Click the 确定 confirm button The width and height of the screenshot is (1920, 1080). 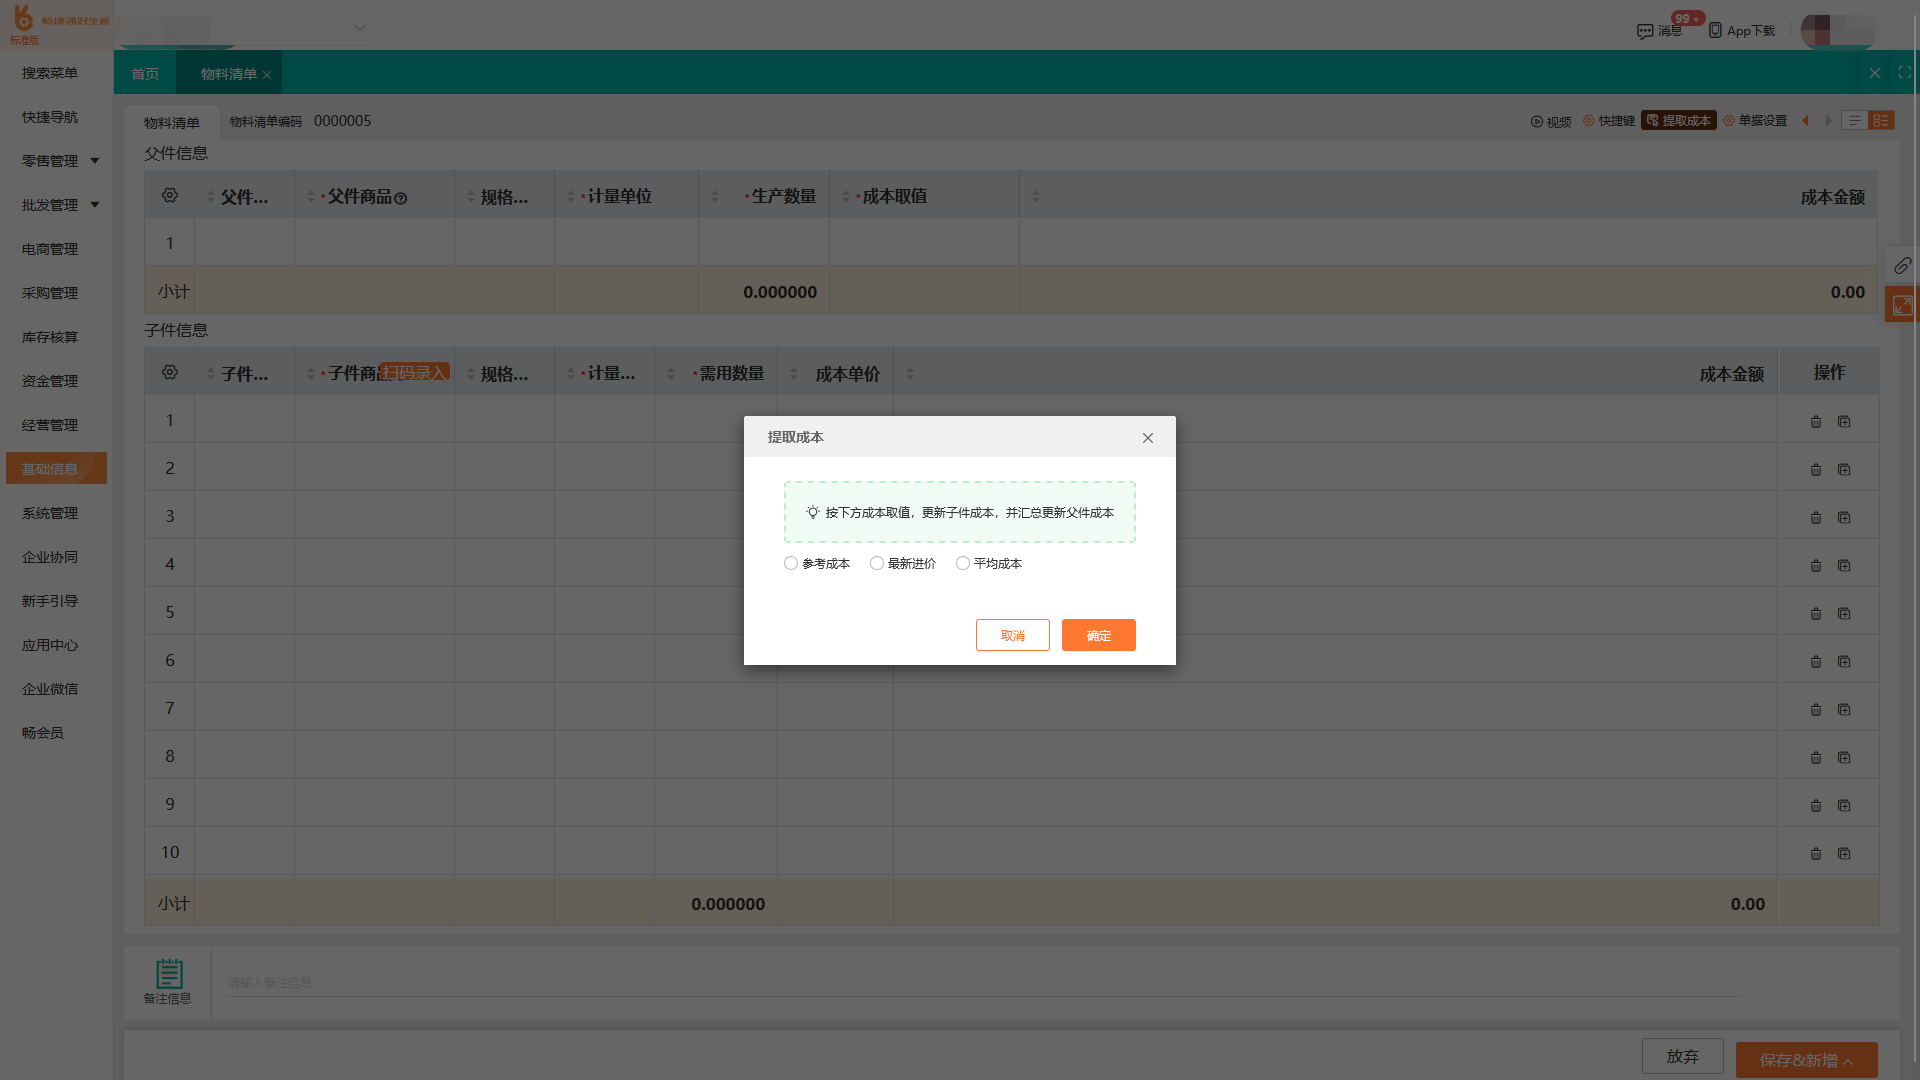(1098, 634)
